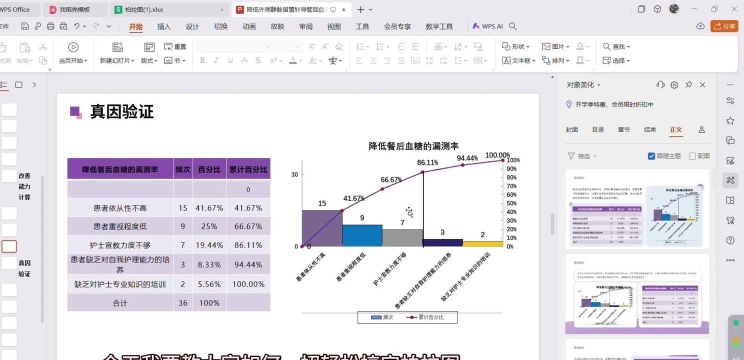The width and height of the screenshot is (744, 360).
Task: Open the font size combo box
Action: coord(287,46)
